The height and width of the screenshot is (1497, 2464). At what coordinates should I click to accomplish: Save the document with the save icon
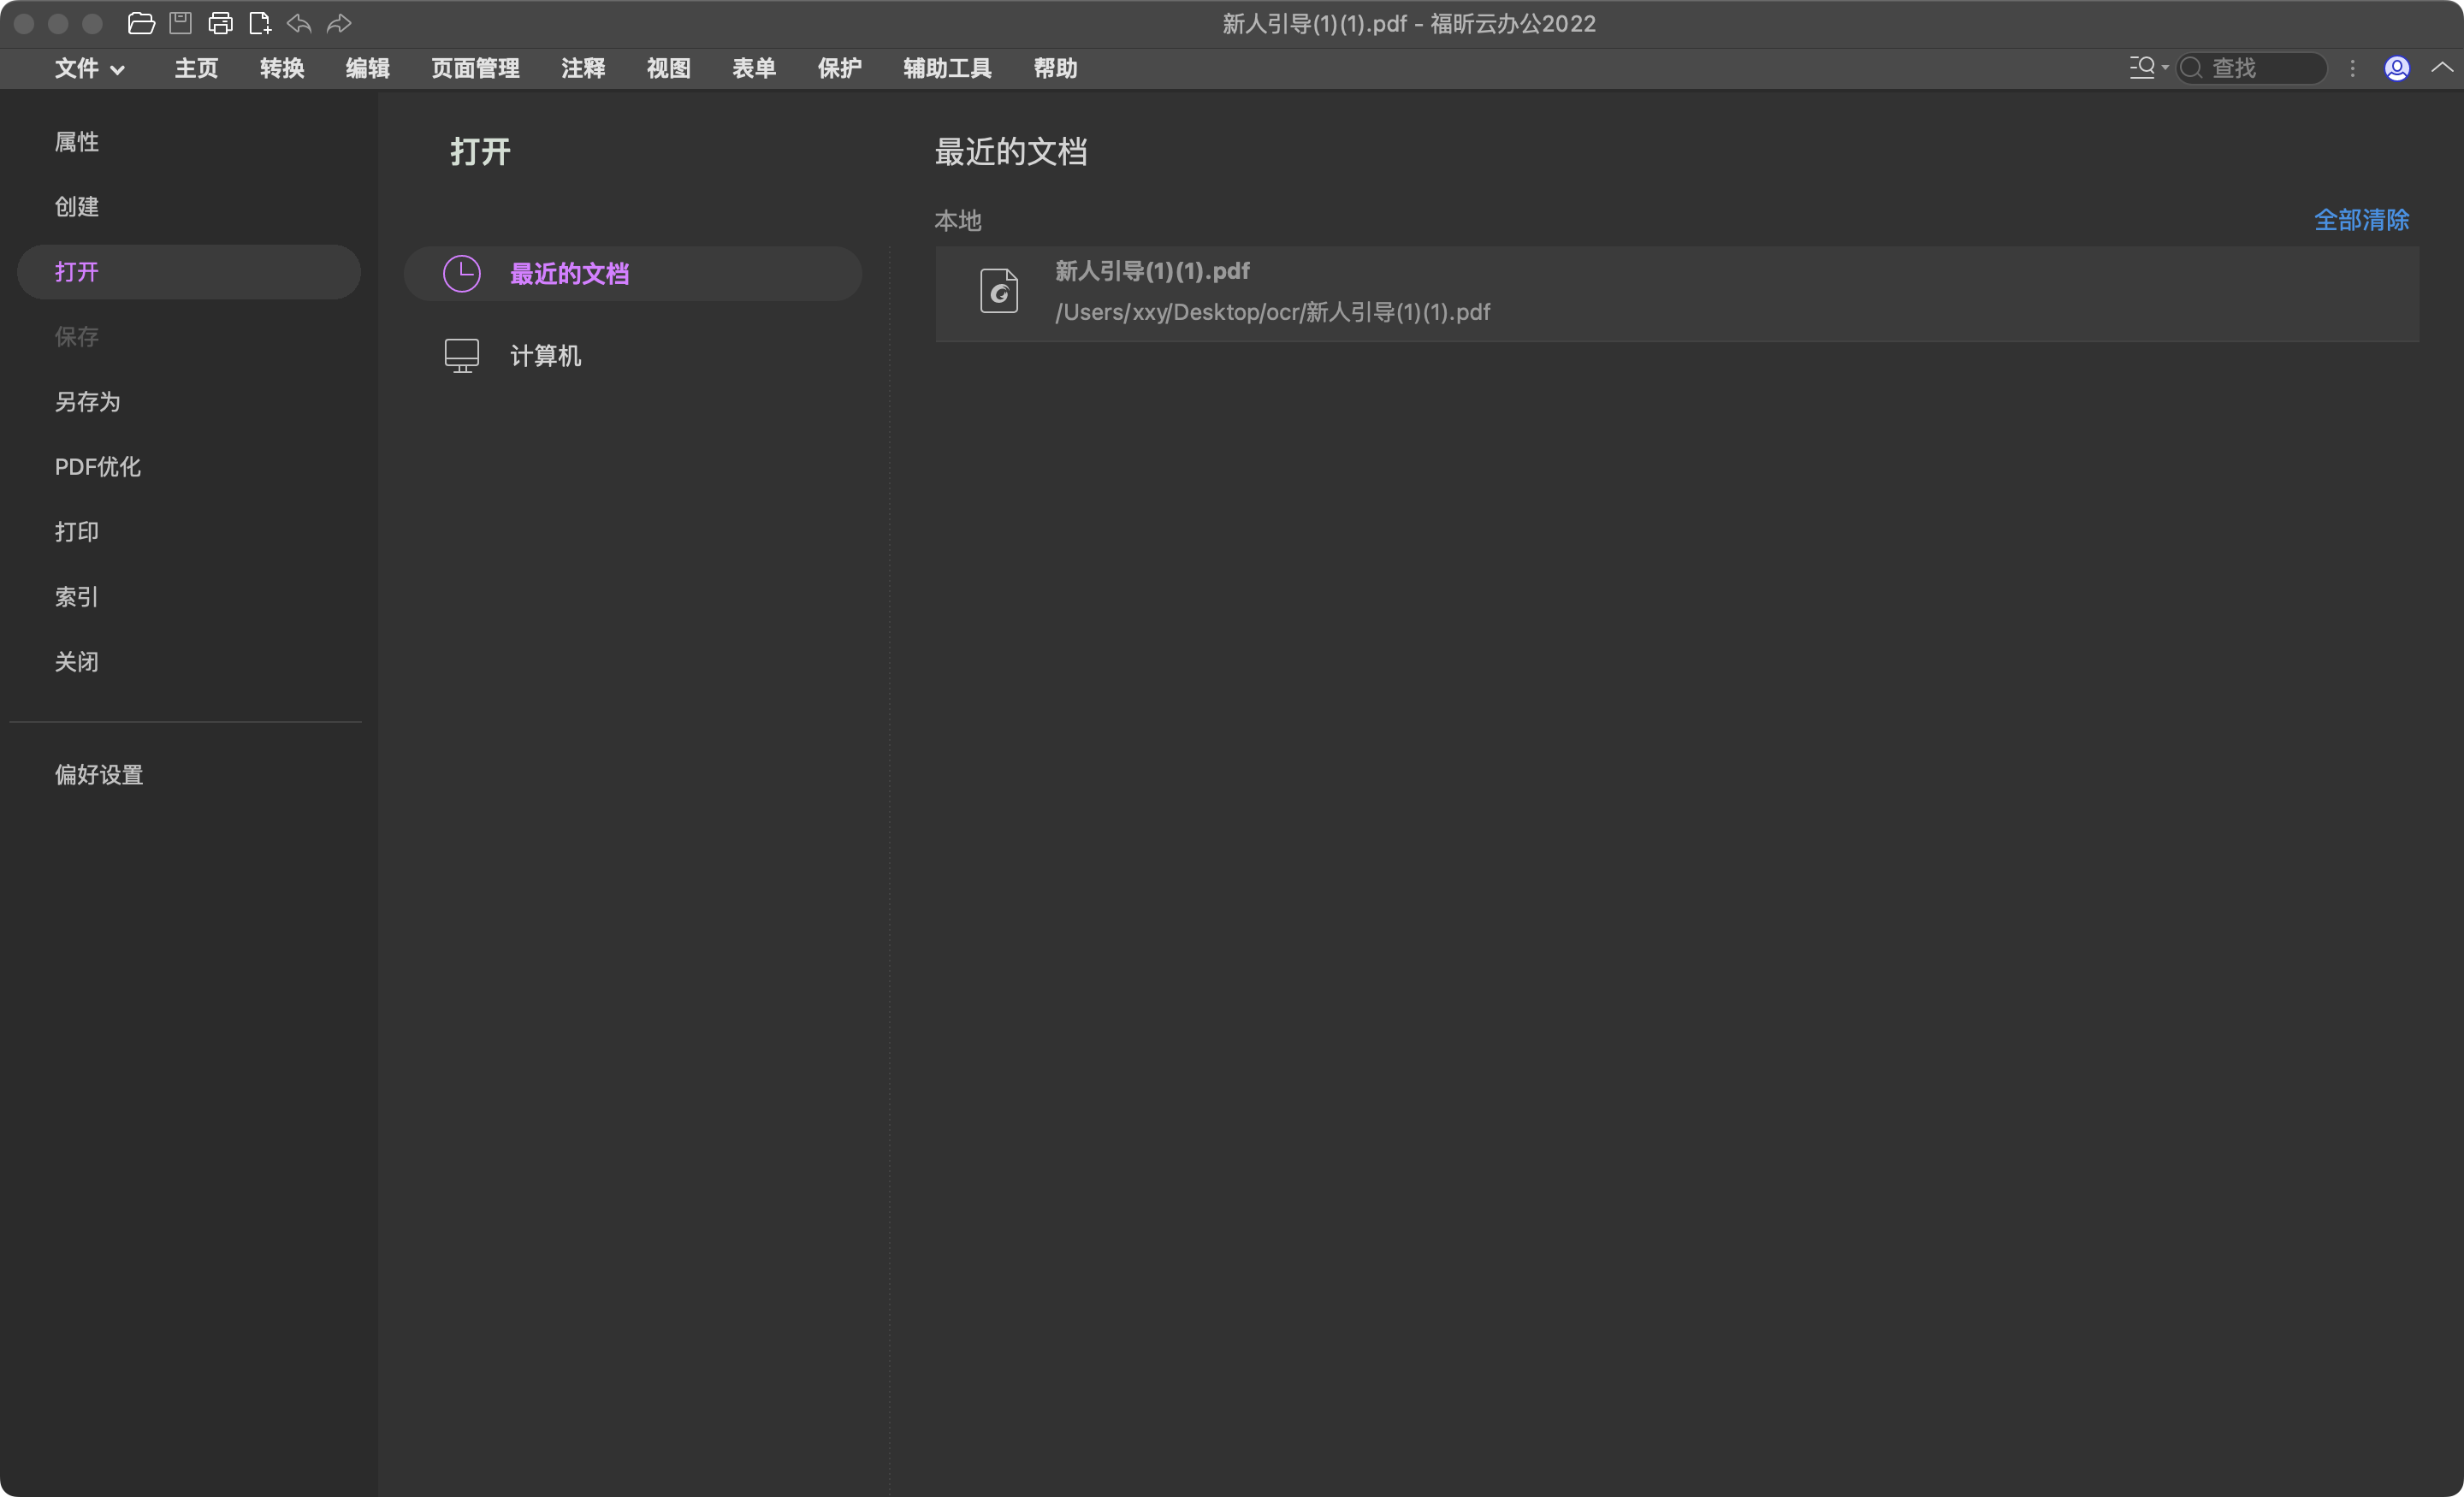[180, 23]
